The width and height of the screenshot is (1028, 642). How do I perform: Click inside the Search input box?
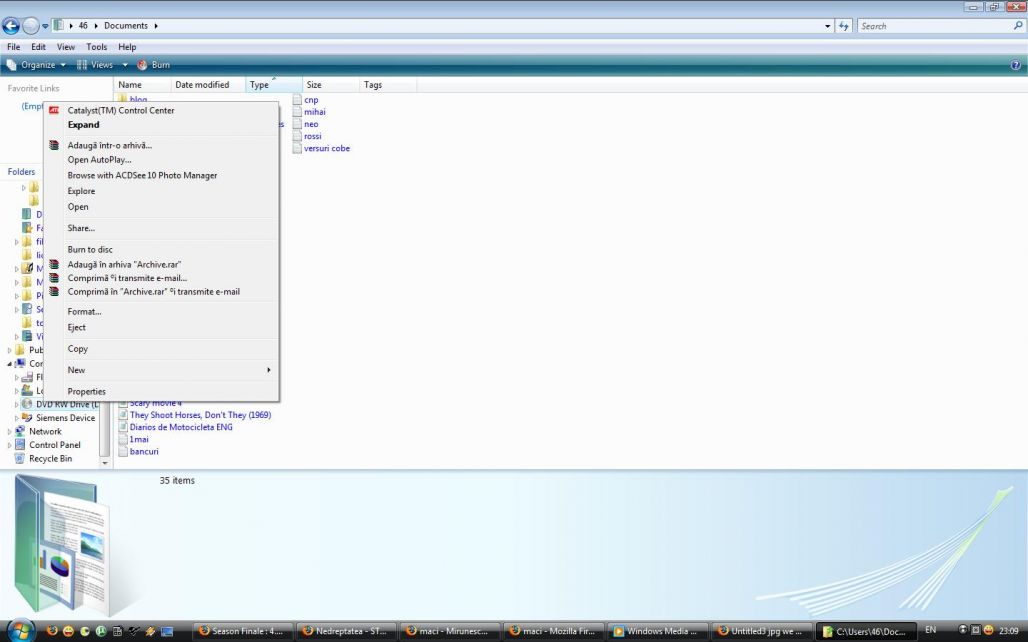[x=930, y=26]
